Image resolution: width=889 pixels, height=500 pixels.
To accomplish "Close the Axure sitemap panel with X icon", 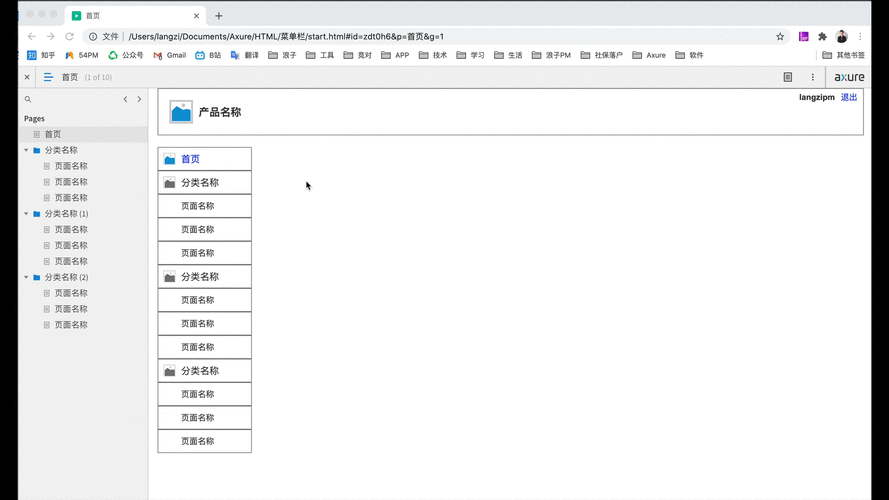I will click(27, 77).
